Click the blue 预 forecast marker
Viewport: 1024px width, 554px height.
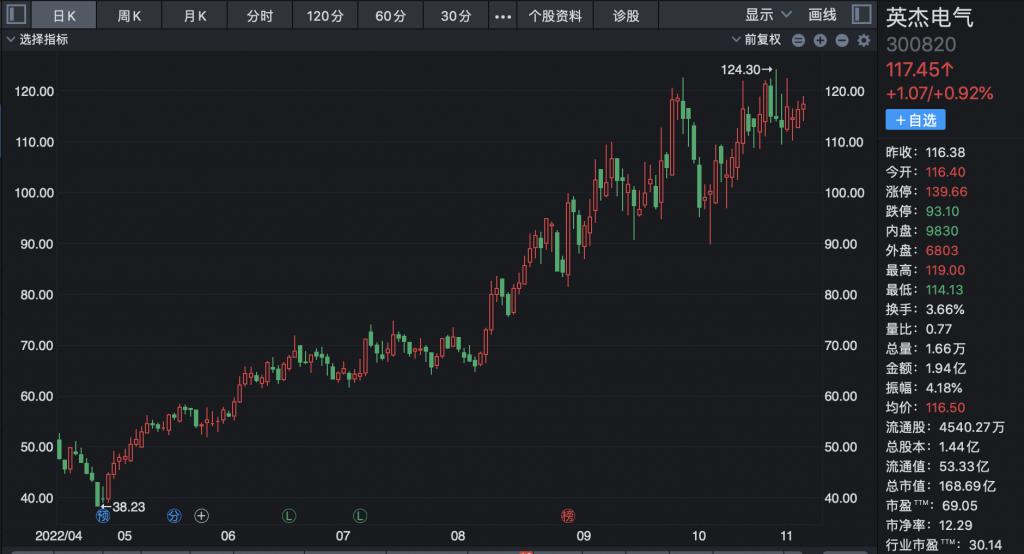(102, 516)
